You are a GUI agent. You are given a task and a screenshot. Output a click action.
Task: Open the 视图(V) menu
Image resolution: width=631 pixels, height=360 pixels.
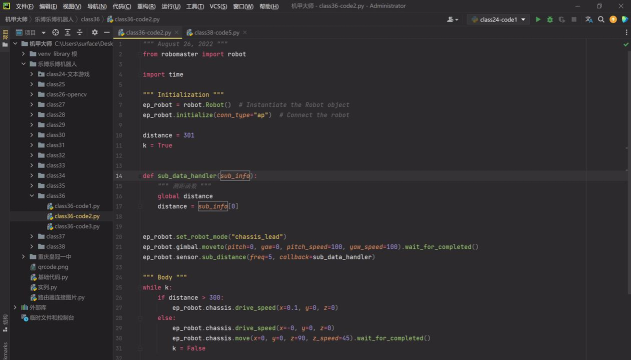[72, 6]
